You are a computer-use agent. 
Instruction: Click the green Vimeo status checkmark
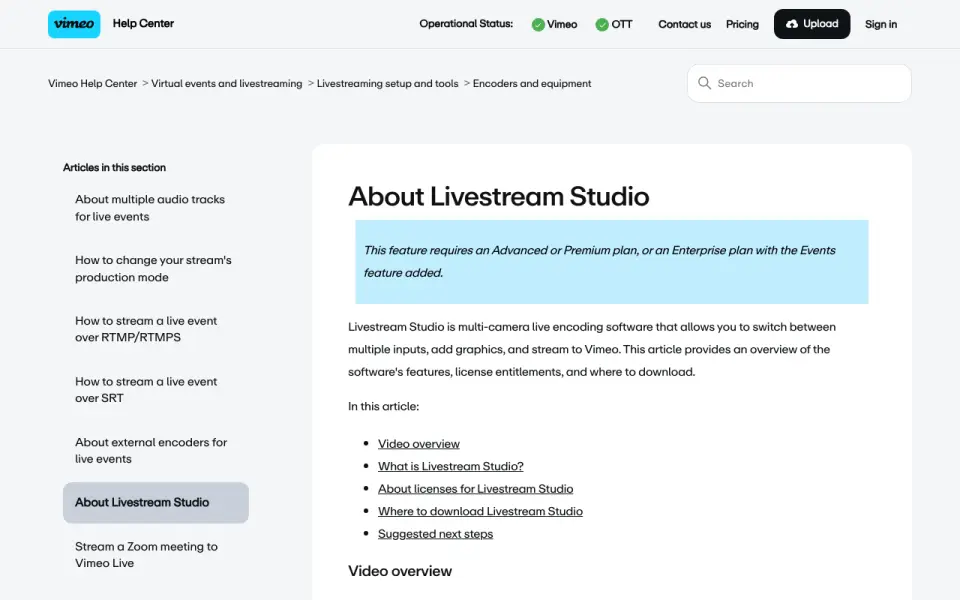pos(538,24)
